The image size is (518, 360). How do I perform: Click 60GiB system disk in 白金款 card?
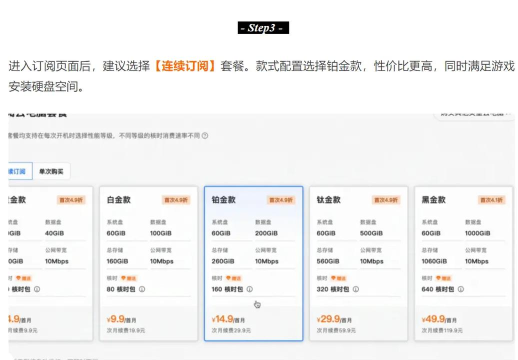pos(116,233)
